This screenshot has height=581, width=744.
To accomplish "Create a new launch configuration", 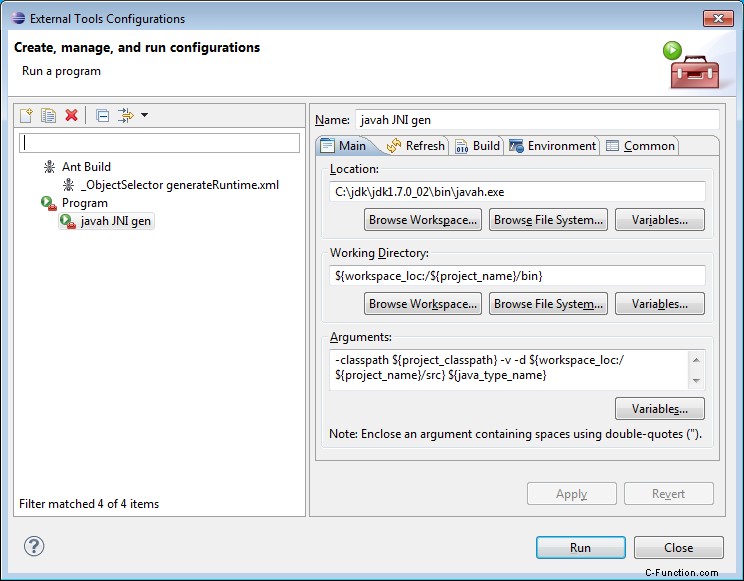I will (x=27, y=115).
